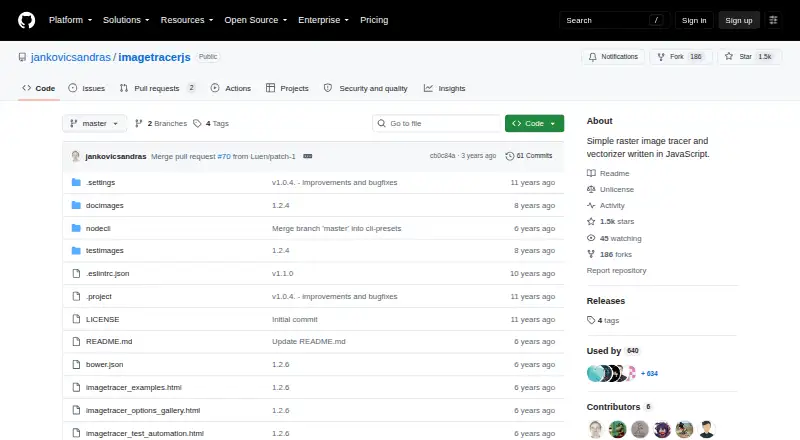Open the docimages folder
Image resolution: width=800 pixels, height=440 pixels.
pyautogui.click(x=105, y=205)
